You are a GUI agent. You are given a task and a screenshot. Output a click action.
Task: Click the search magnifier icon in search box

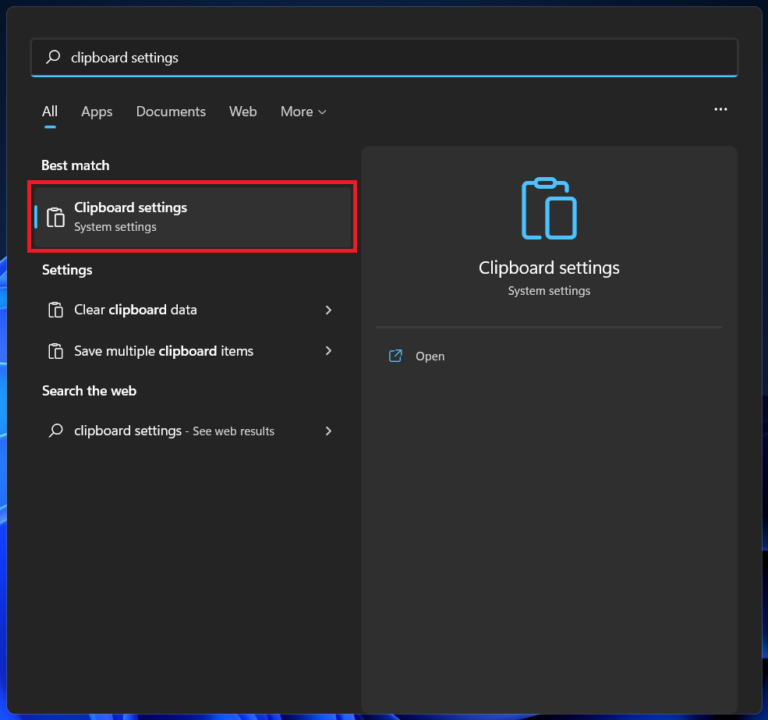point(53,57)
